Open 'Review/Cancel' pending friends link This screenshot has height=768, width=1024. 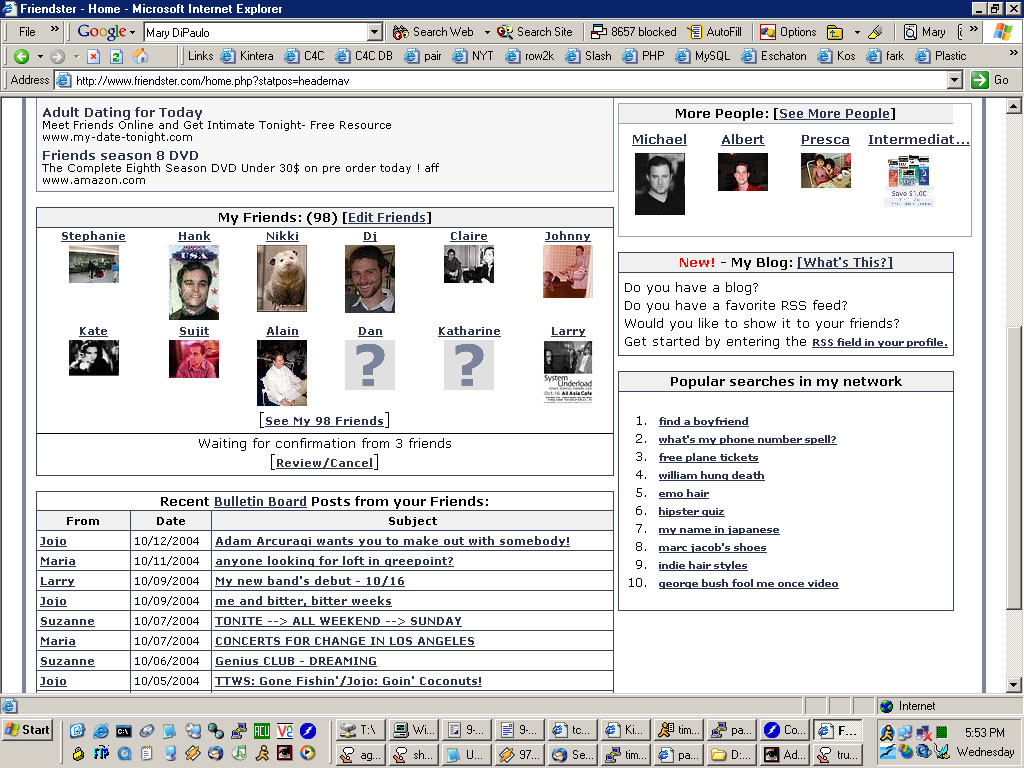click(x=324, y=463)
